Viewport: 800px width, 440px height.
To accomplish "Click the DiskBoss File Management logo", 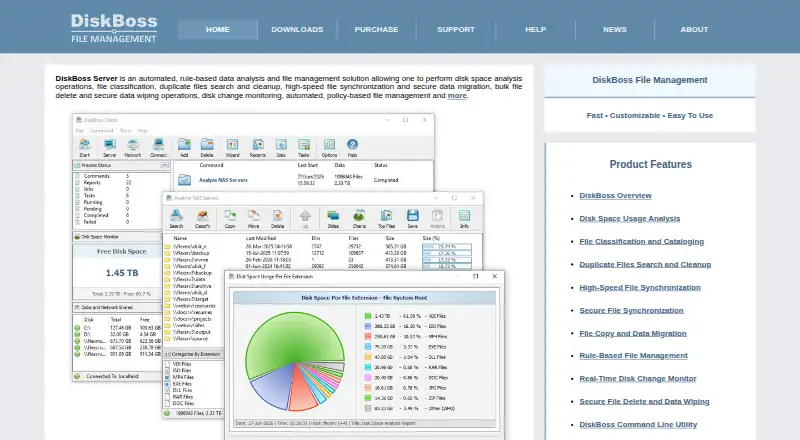I will coord(114,28).
